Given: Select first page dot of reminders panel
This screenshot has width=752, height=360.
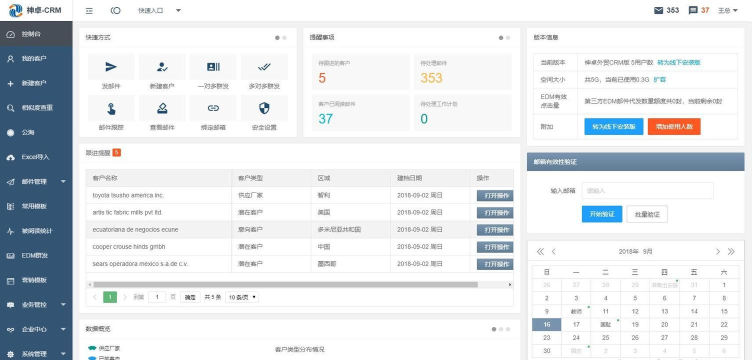Looking at the screenshot, I should click(501, 38).
